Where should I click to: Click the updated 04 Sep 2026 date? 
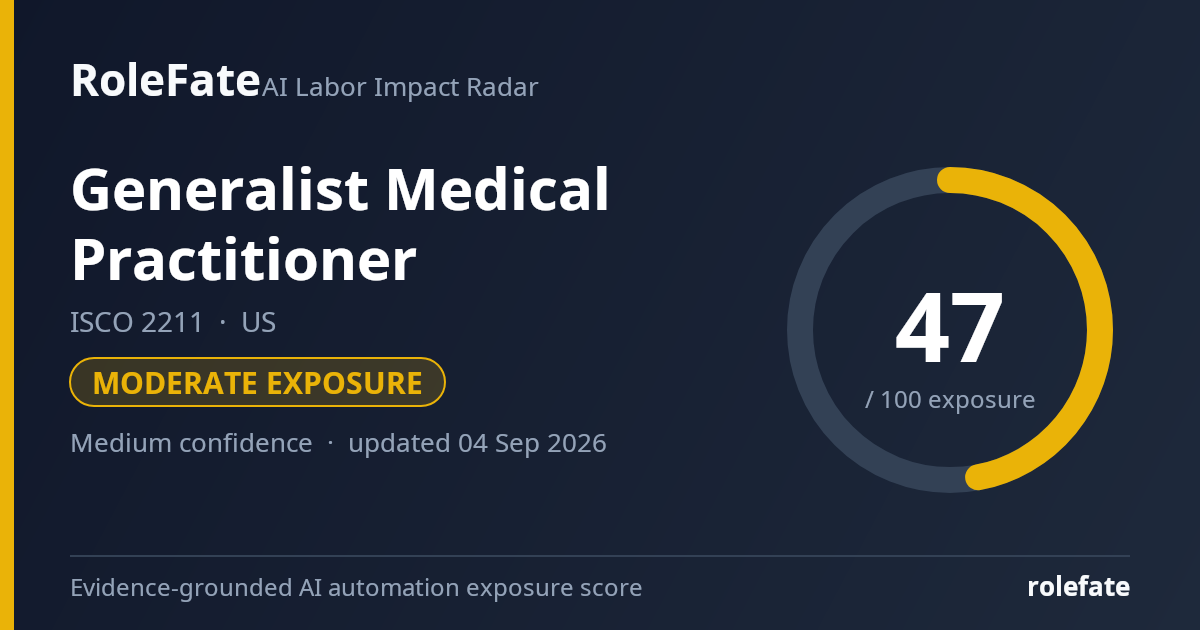pyautogui.click(x=477, y=443)
